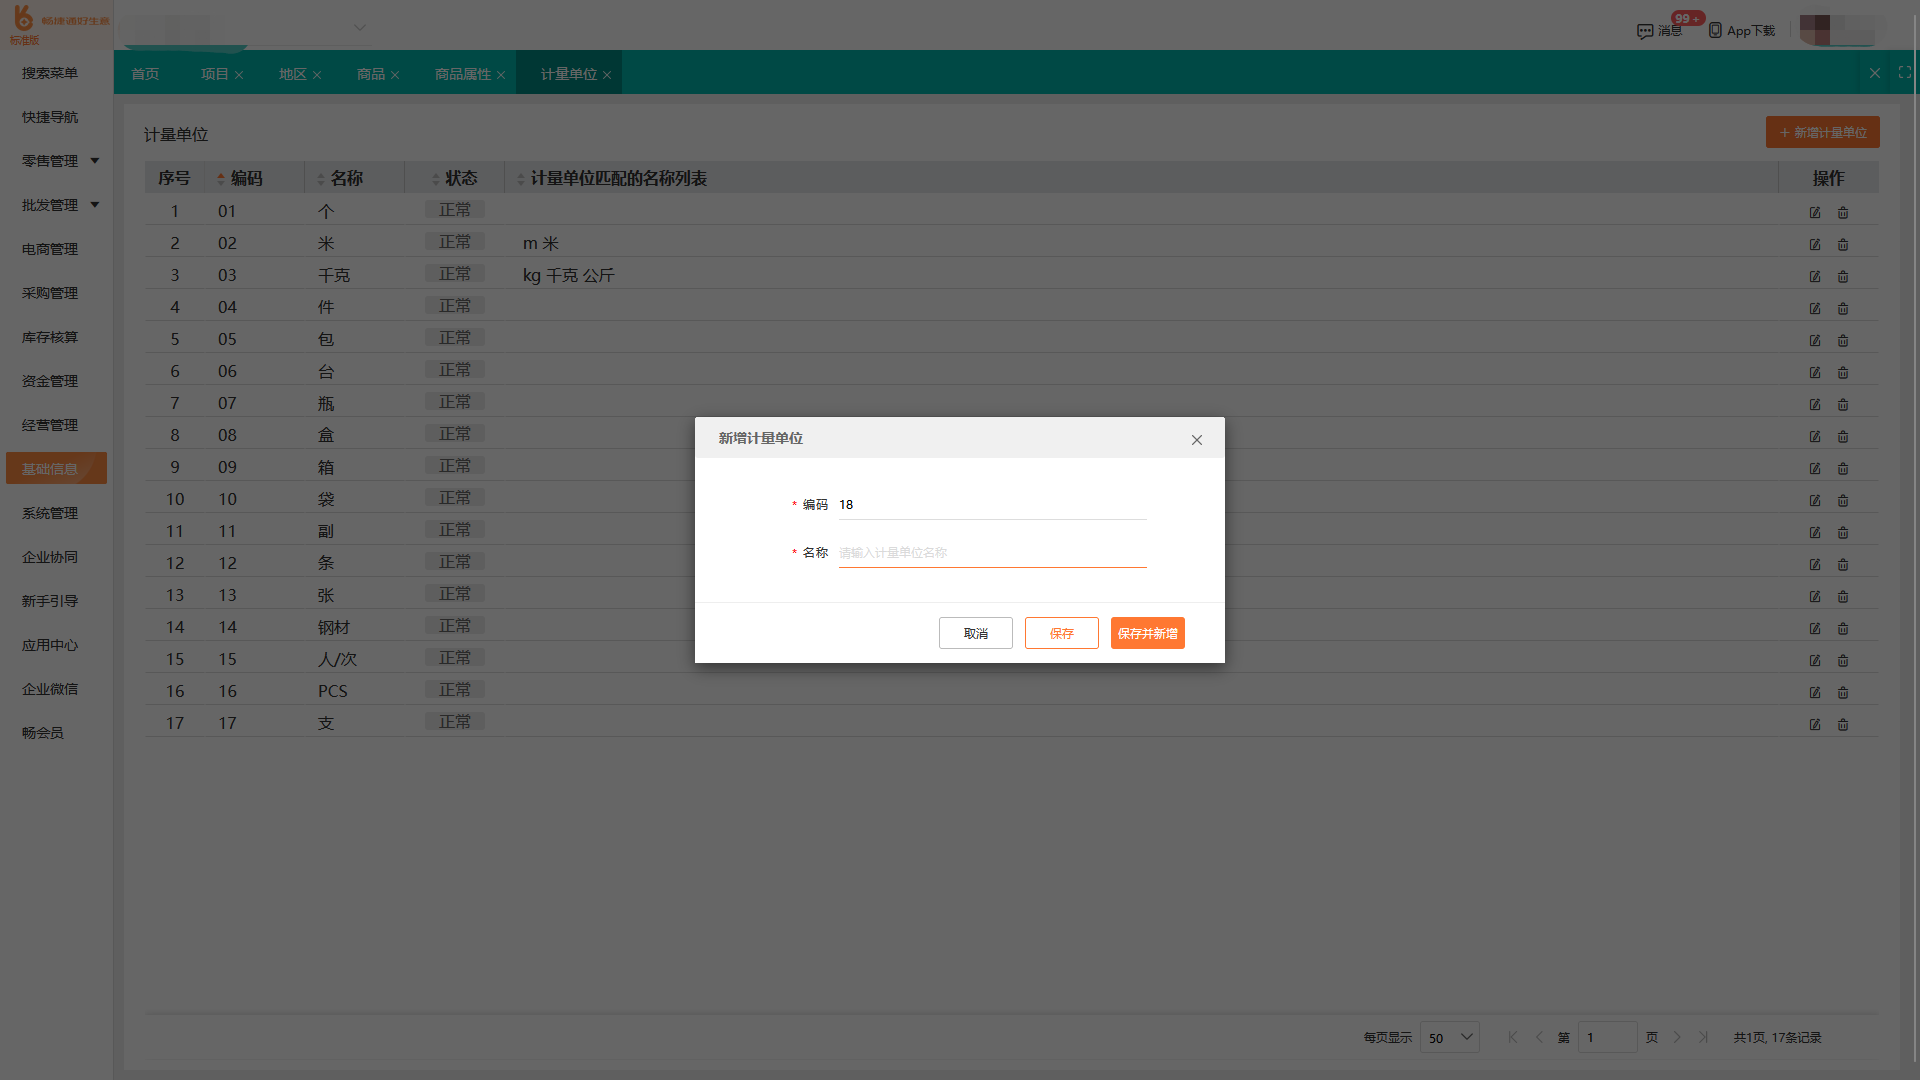This screenshot has height=1080, width=1920.
Task: Click the 基础信息 sidebar menu item
Action: tap(53, 468)
